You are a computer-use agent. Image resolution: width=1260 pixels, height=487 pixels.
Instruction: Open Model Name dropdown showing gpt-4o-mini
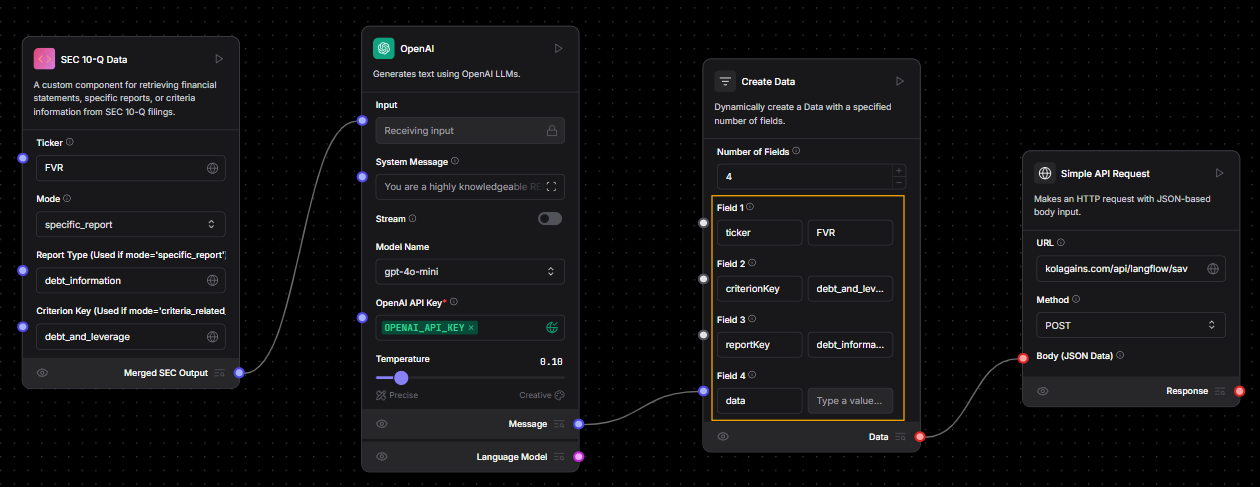[469, 271]
